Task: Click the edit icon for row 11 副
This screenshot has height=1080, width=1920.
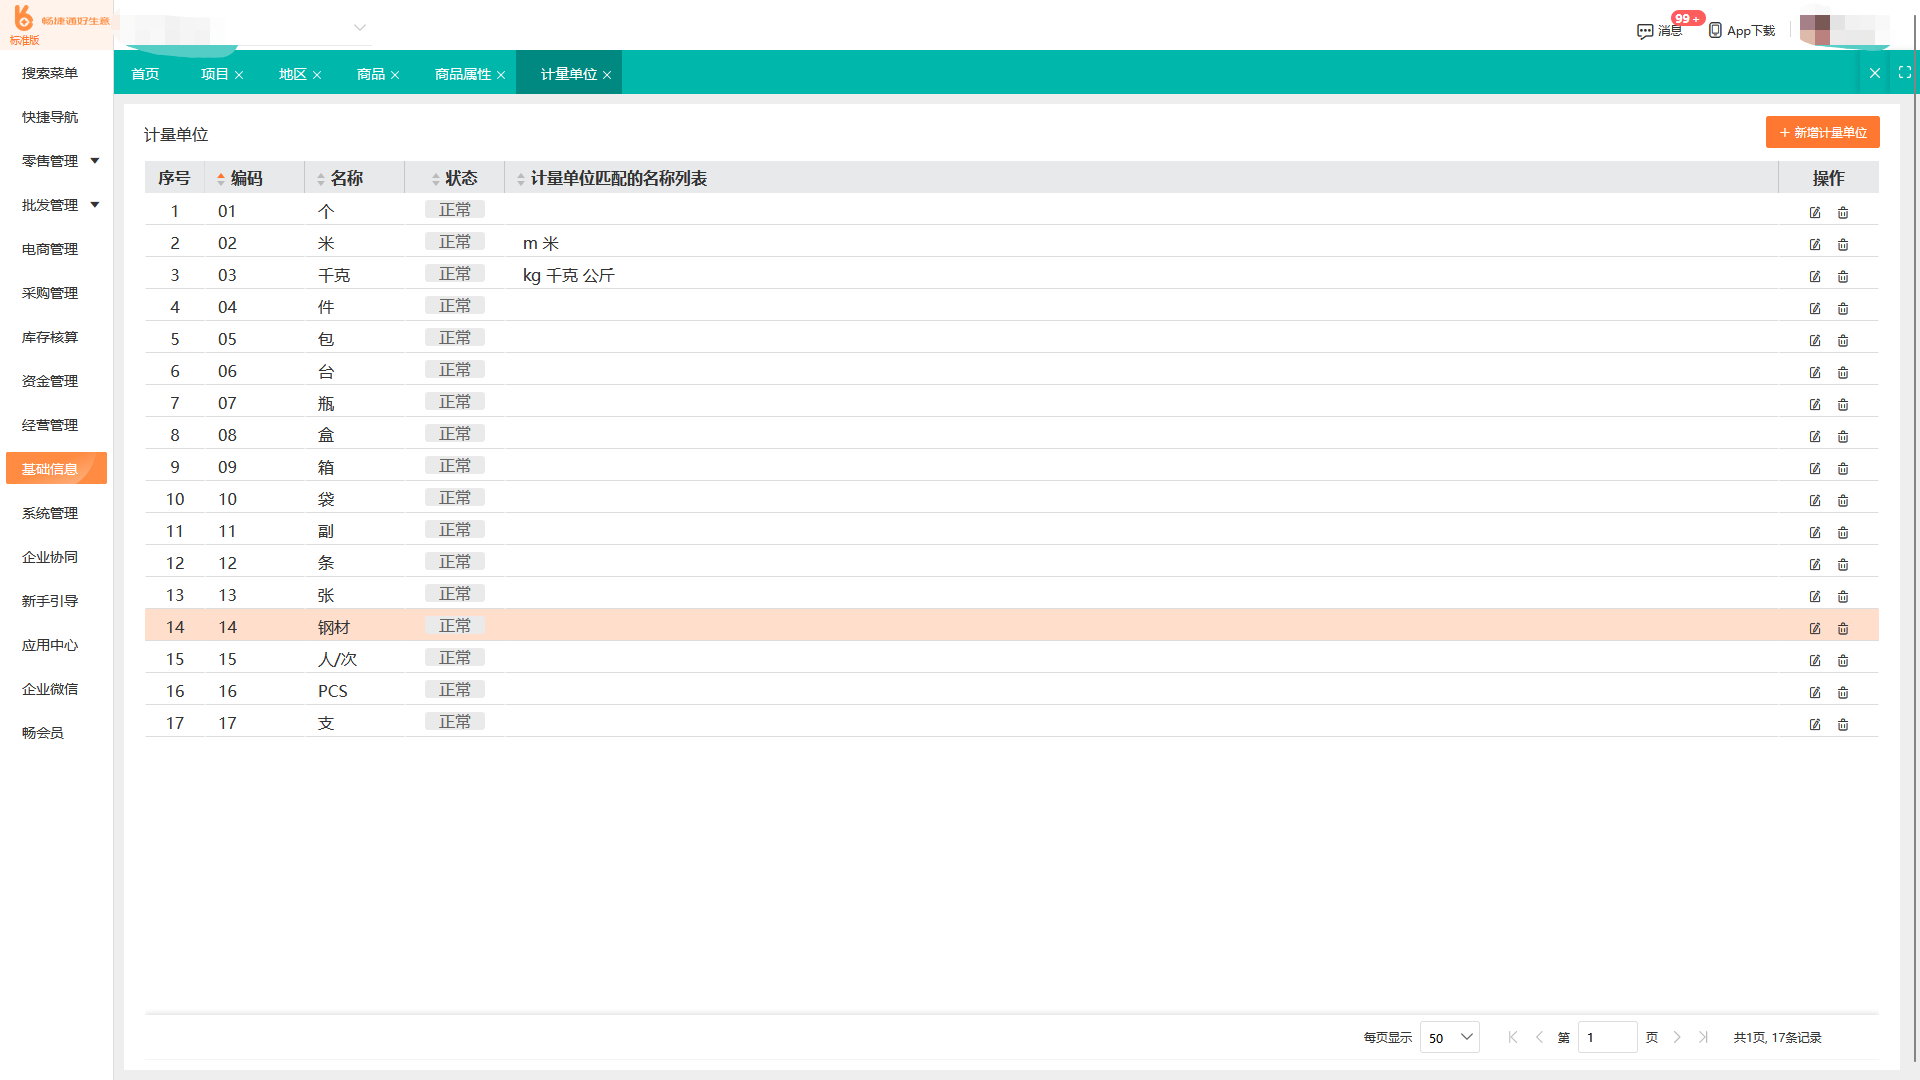Action: tap(1815, 530)
